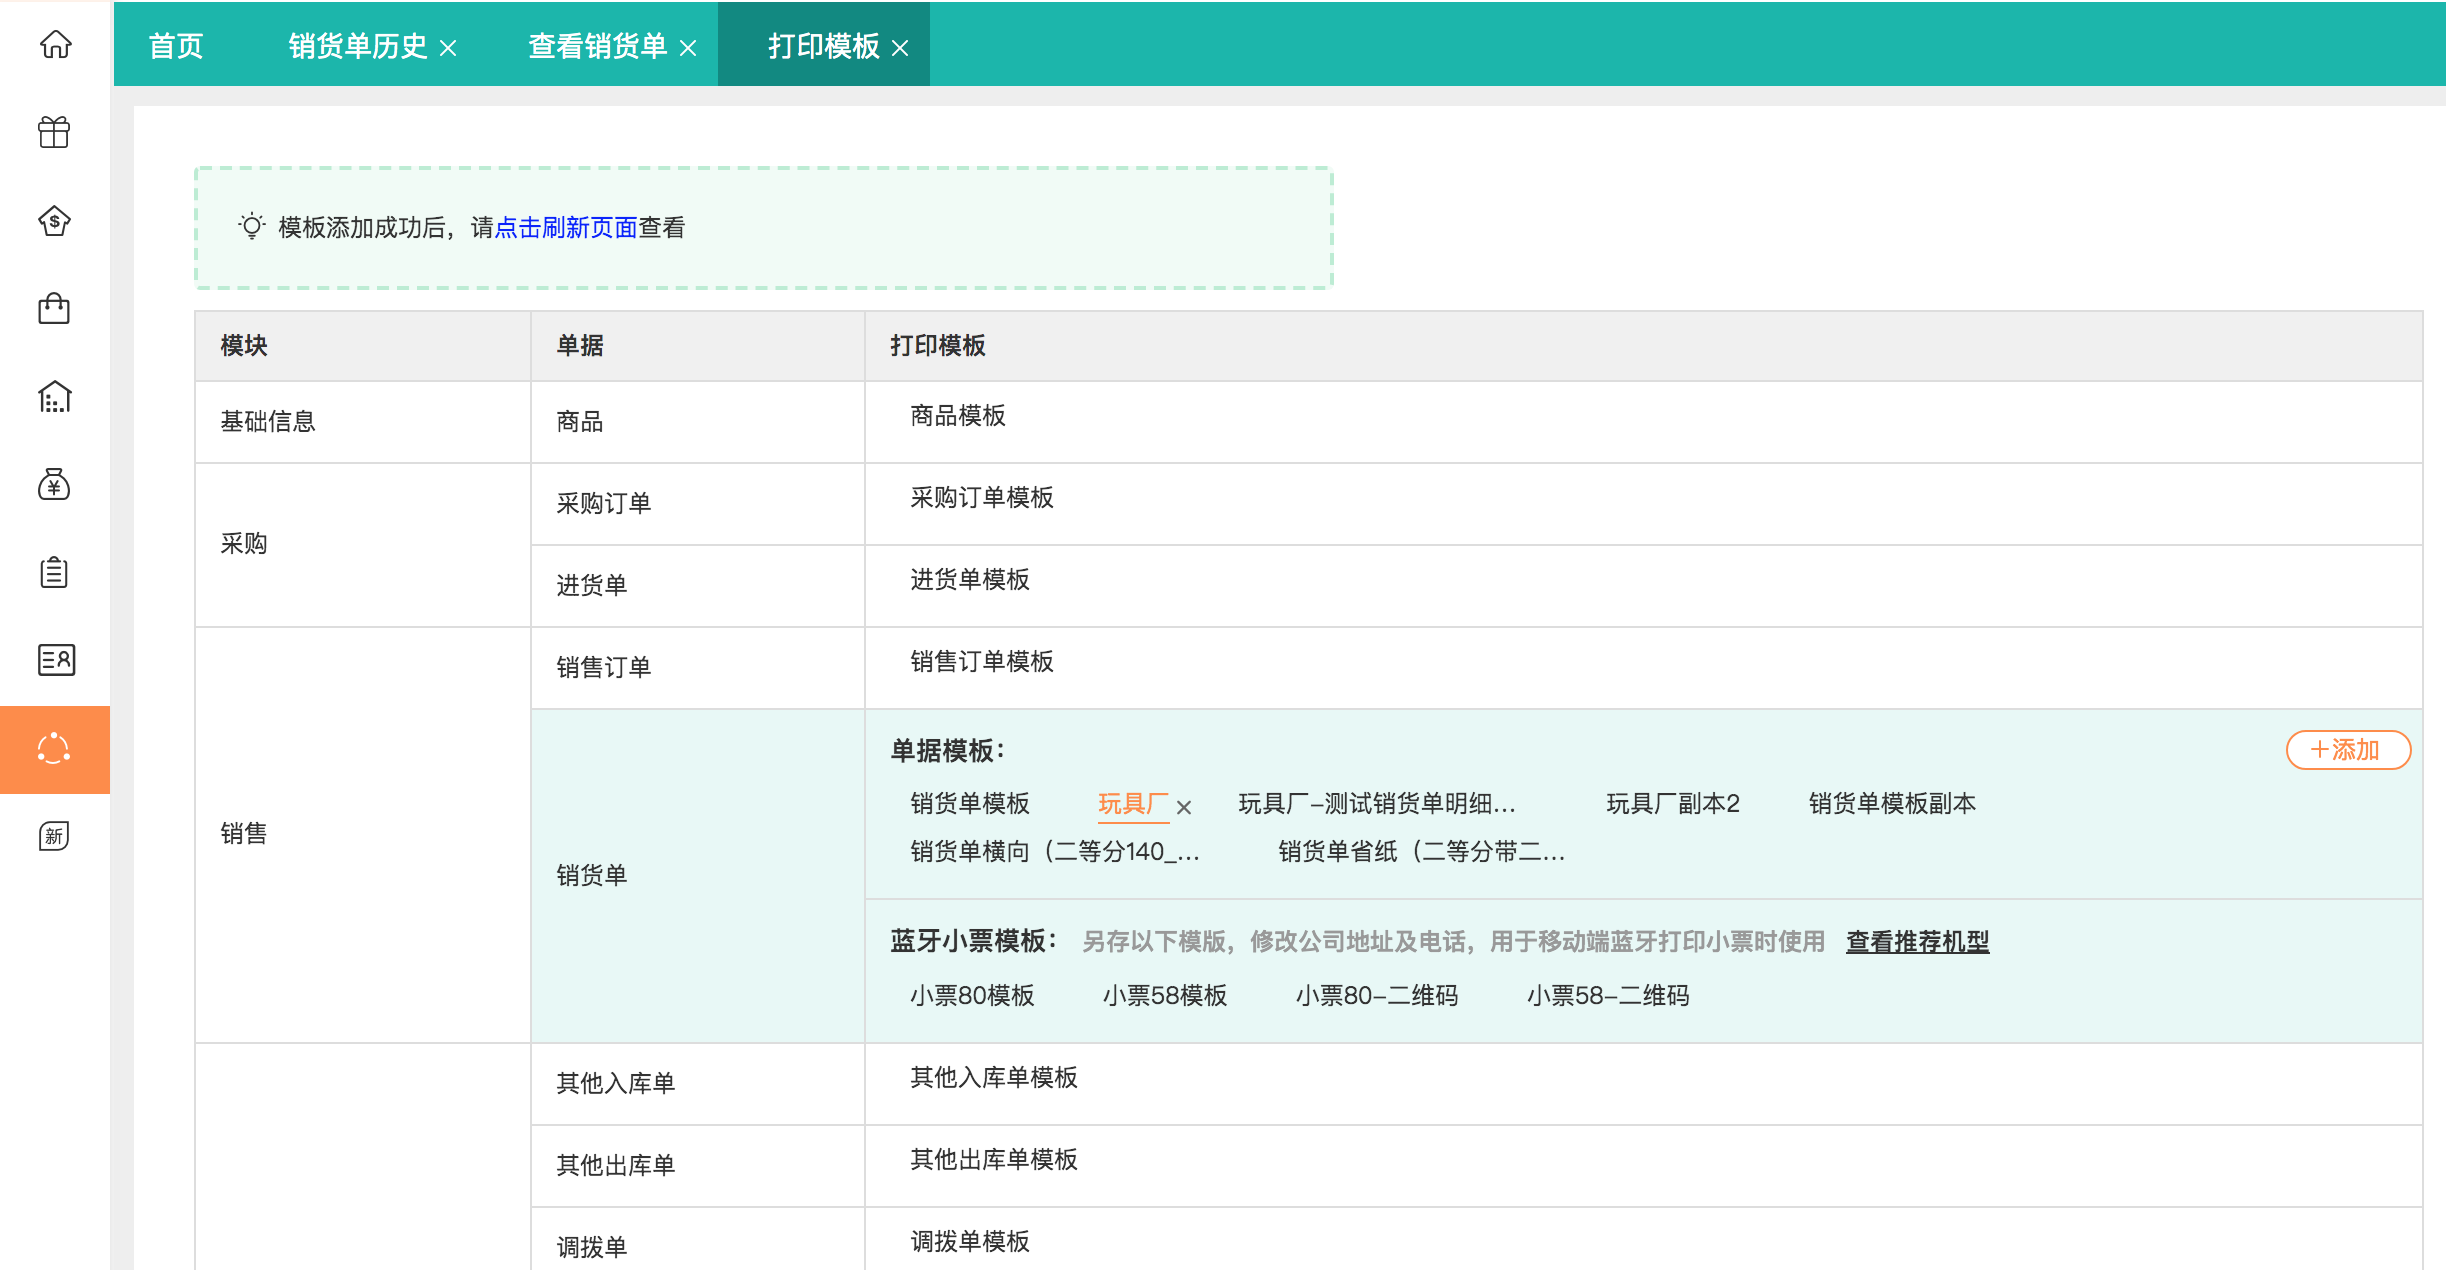Viewport: 2446px width, 1270px height.
Task: Click the home navigation icon
Action: 55,44
